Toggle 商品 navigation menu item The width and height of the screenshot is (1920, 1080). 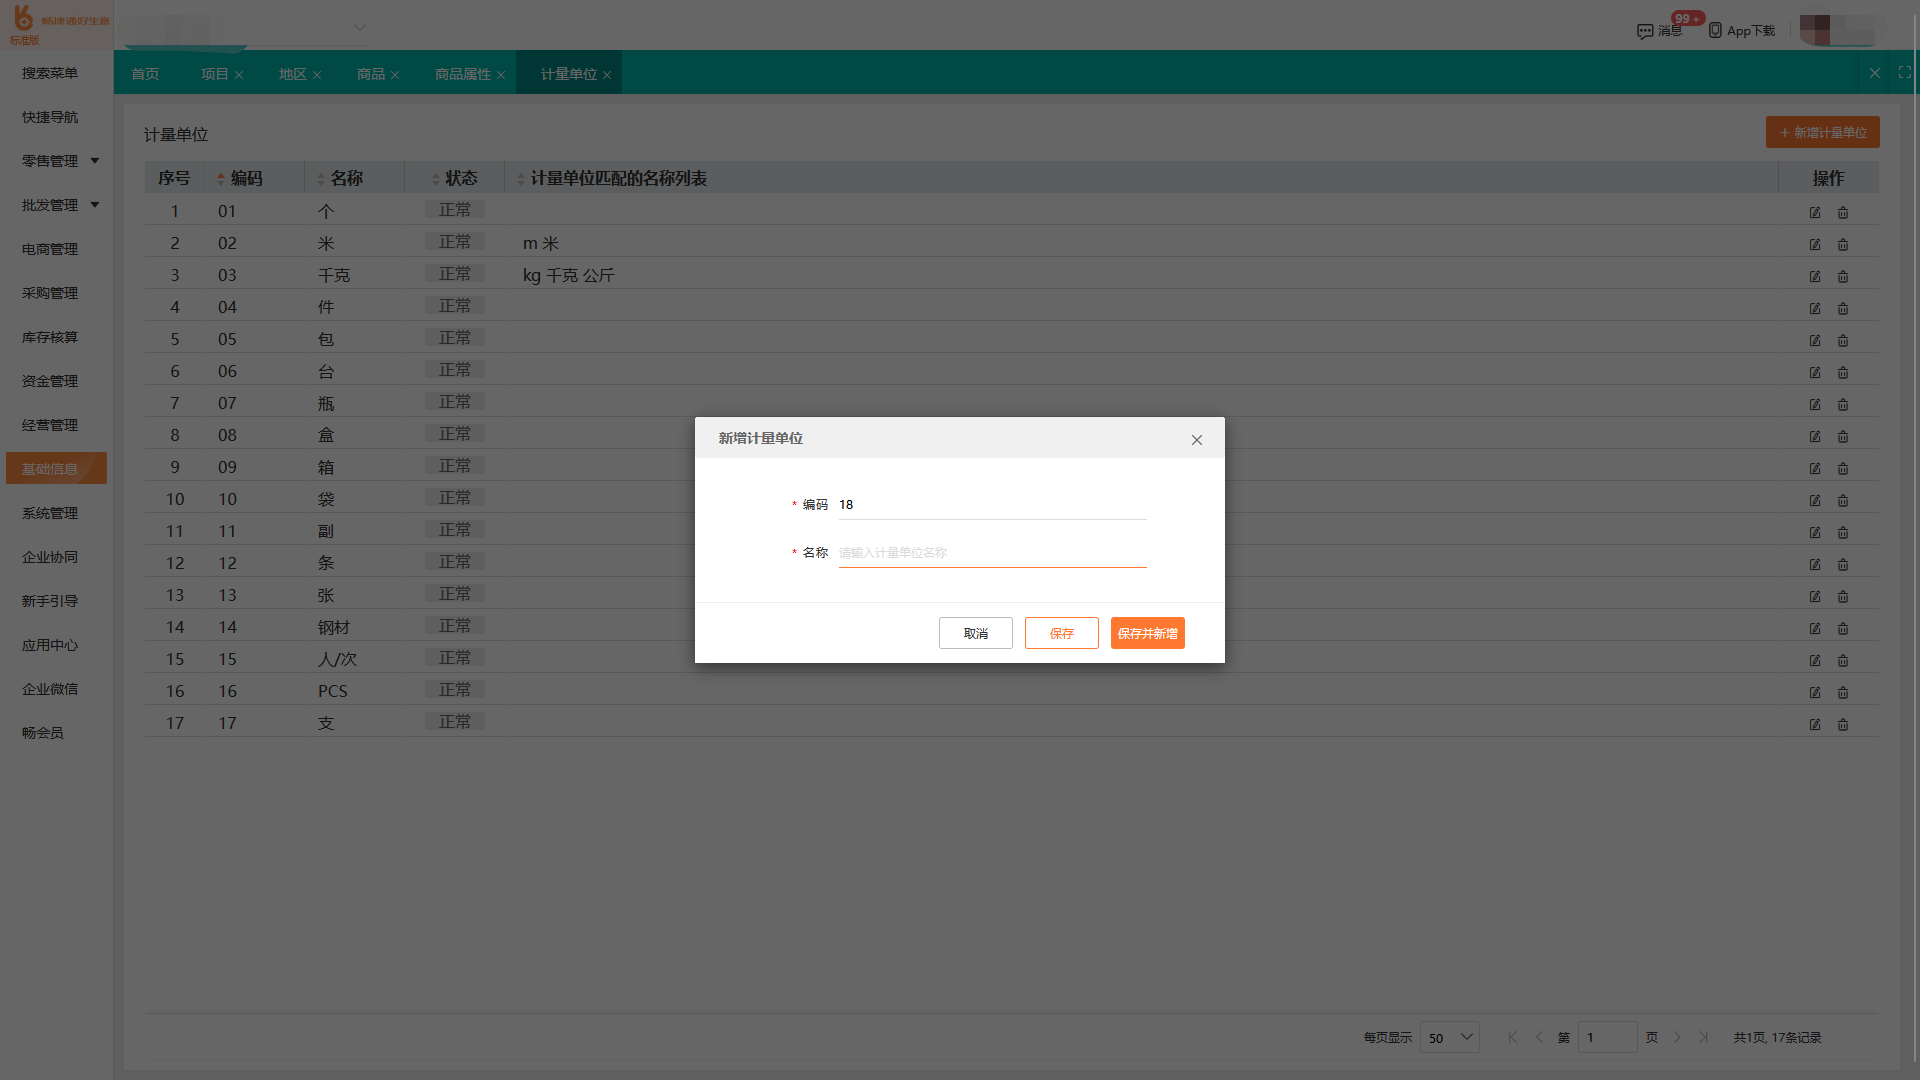pyautogui.click(x=373, y=74)
